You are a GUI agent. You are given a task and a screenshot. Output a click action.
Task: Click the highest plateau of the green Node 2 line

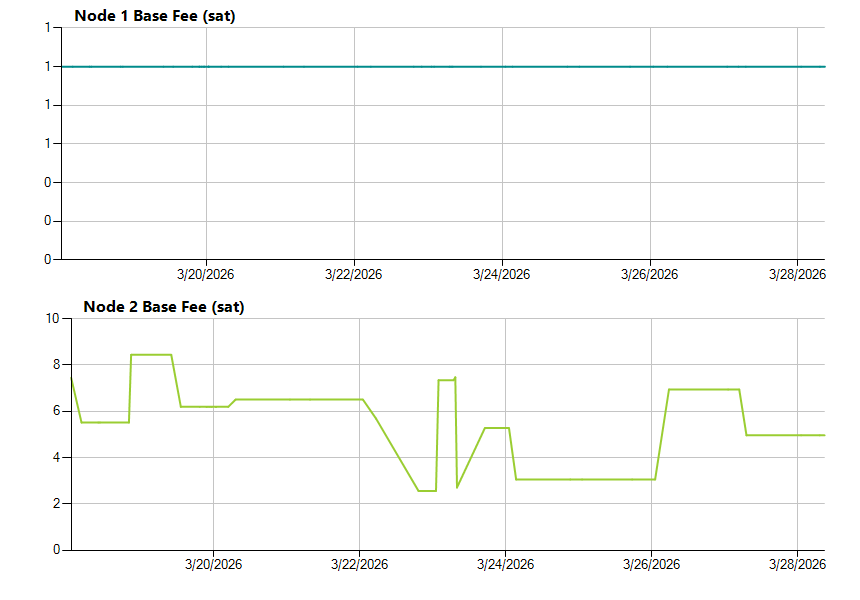[151, 354]
